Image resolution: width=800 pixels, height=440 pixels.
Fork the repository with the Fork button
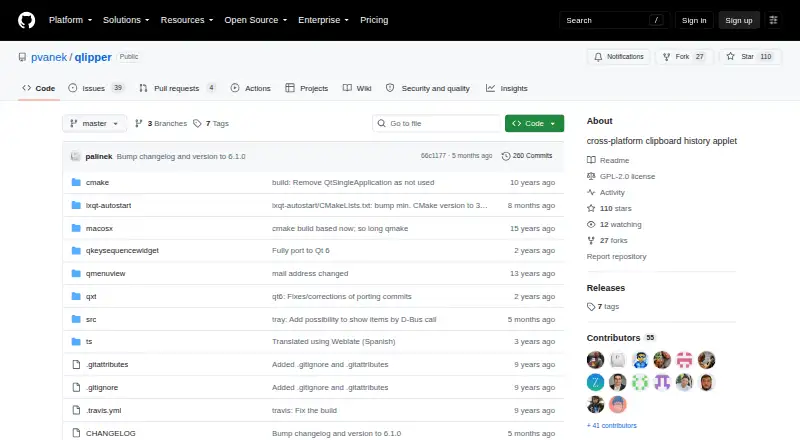click(x=684, y=57)
